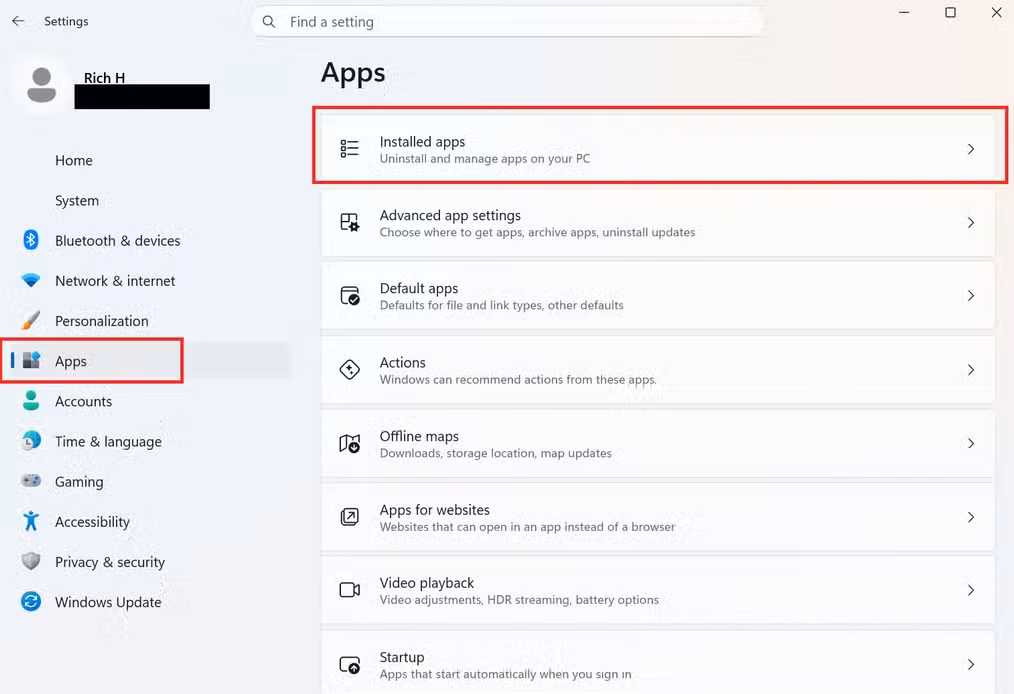Click "Windows can recommend actions" description
This screenshot has height=694, width=1014.
point(518,380)
